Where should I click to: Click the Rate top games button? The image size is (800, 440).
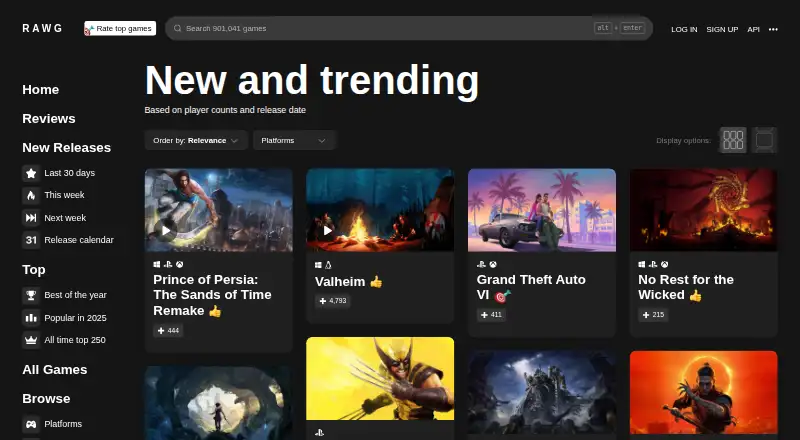(120, 29)
